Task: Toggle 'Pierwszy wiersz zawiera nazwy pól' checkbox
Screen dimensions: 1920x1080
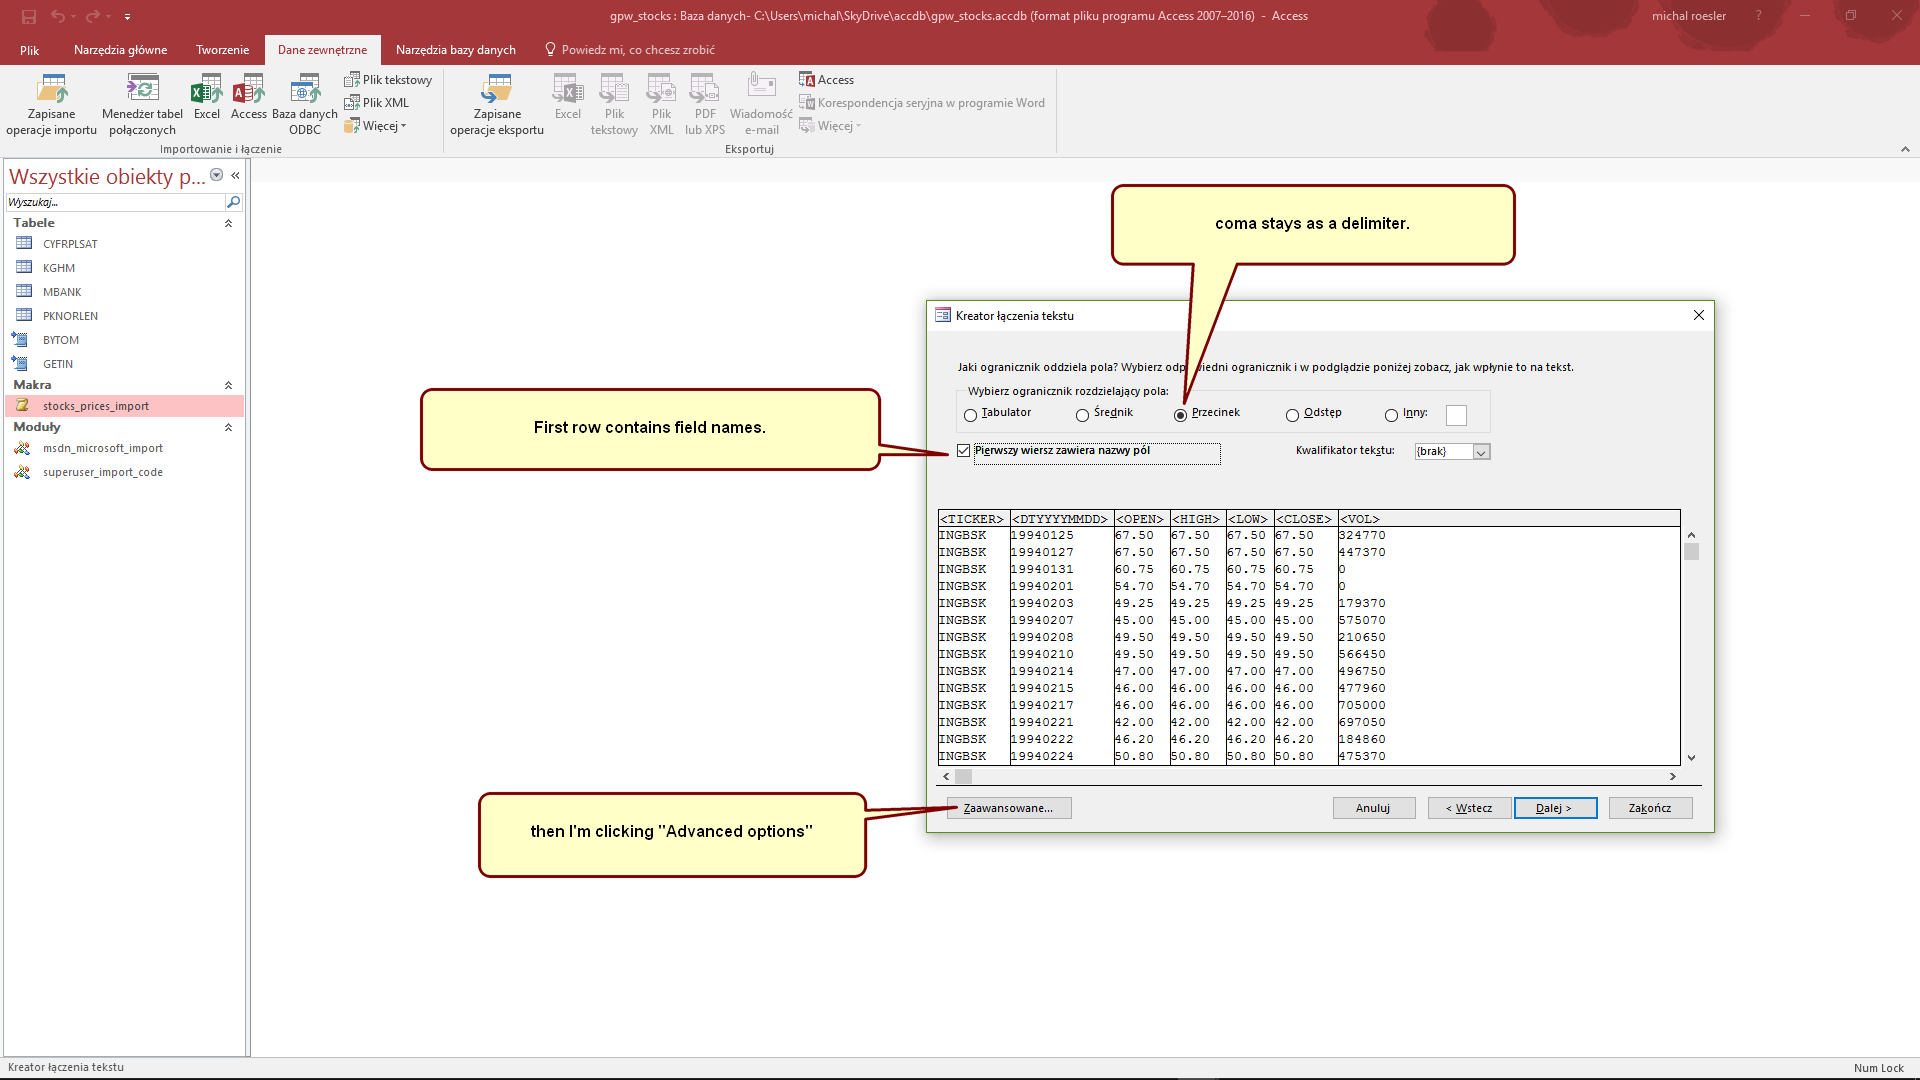Action: (x=964, y=450)
